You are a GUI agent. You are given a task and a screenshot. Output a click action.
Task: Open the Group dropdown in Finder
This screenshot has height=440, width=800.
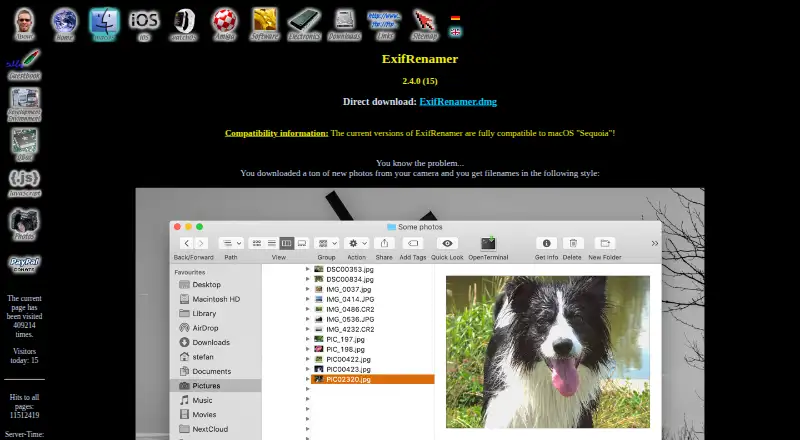(x=327, y=243)
